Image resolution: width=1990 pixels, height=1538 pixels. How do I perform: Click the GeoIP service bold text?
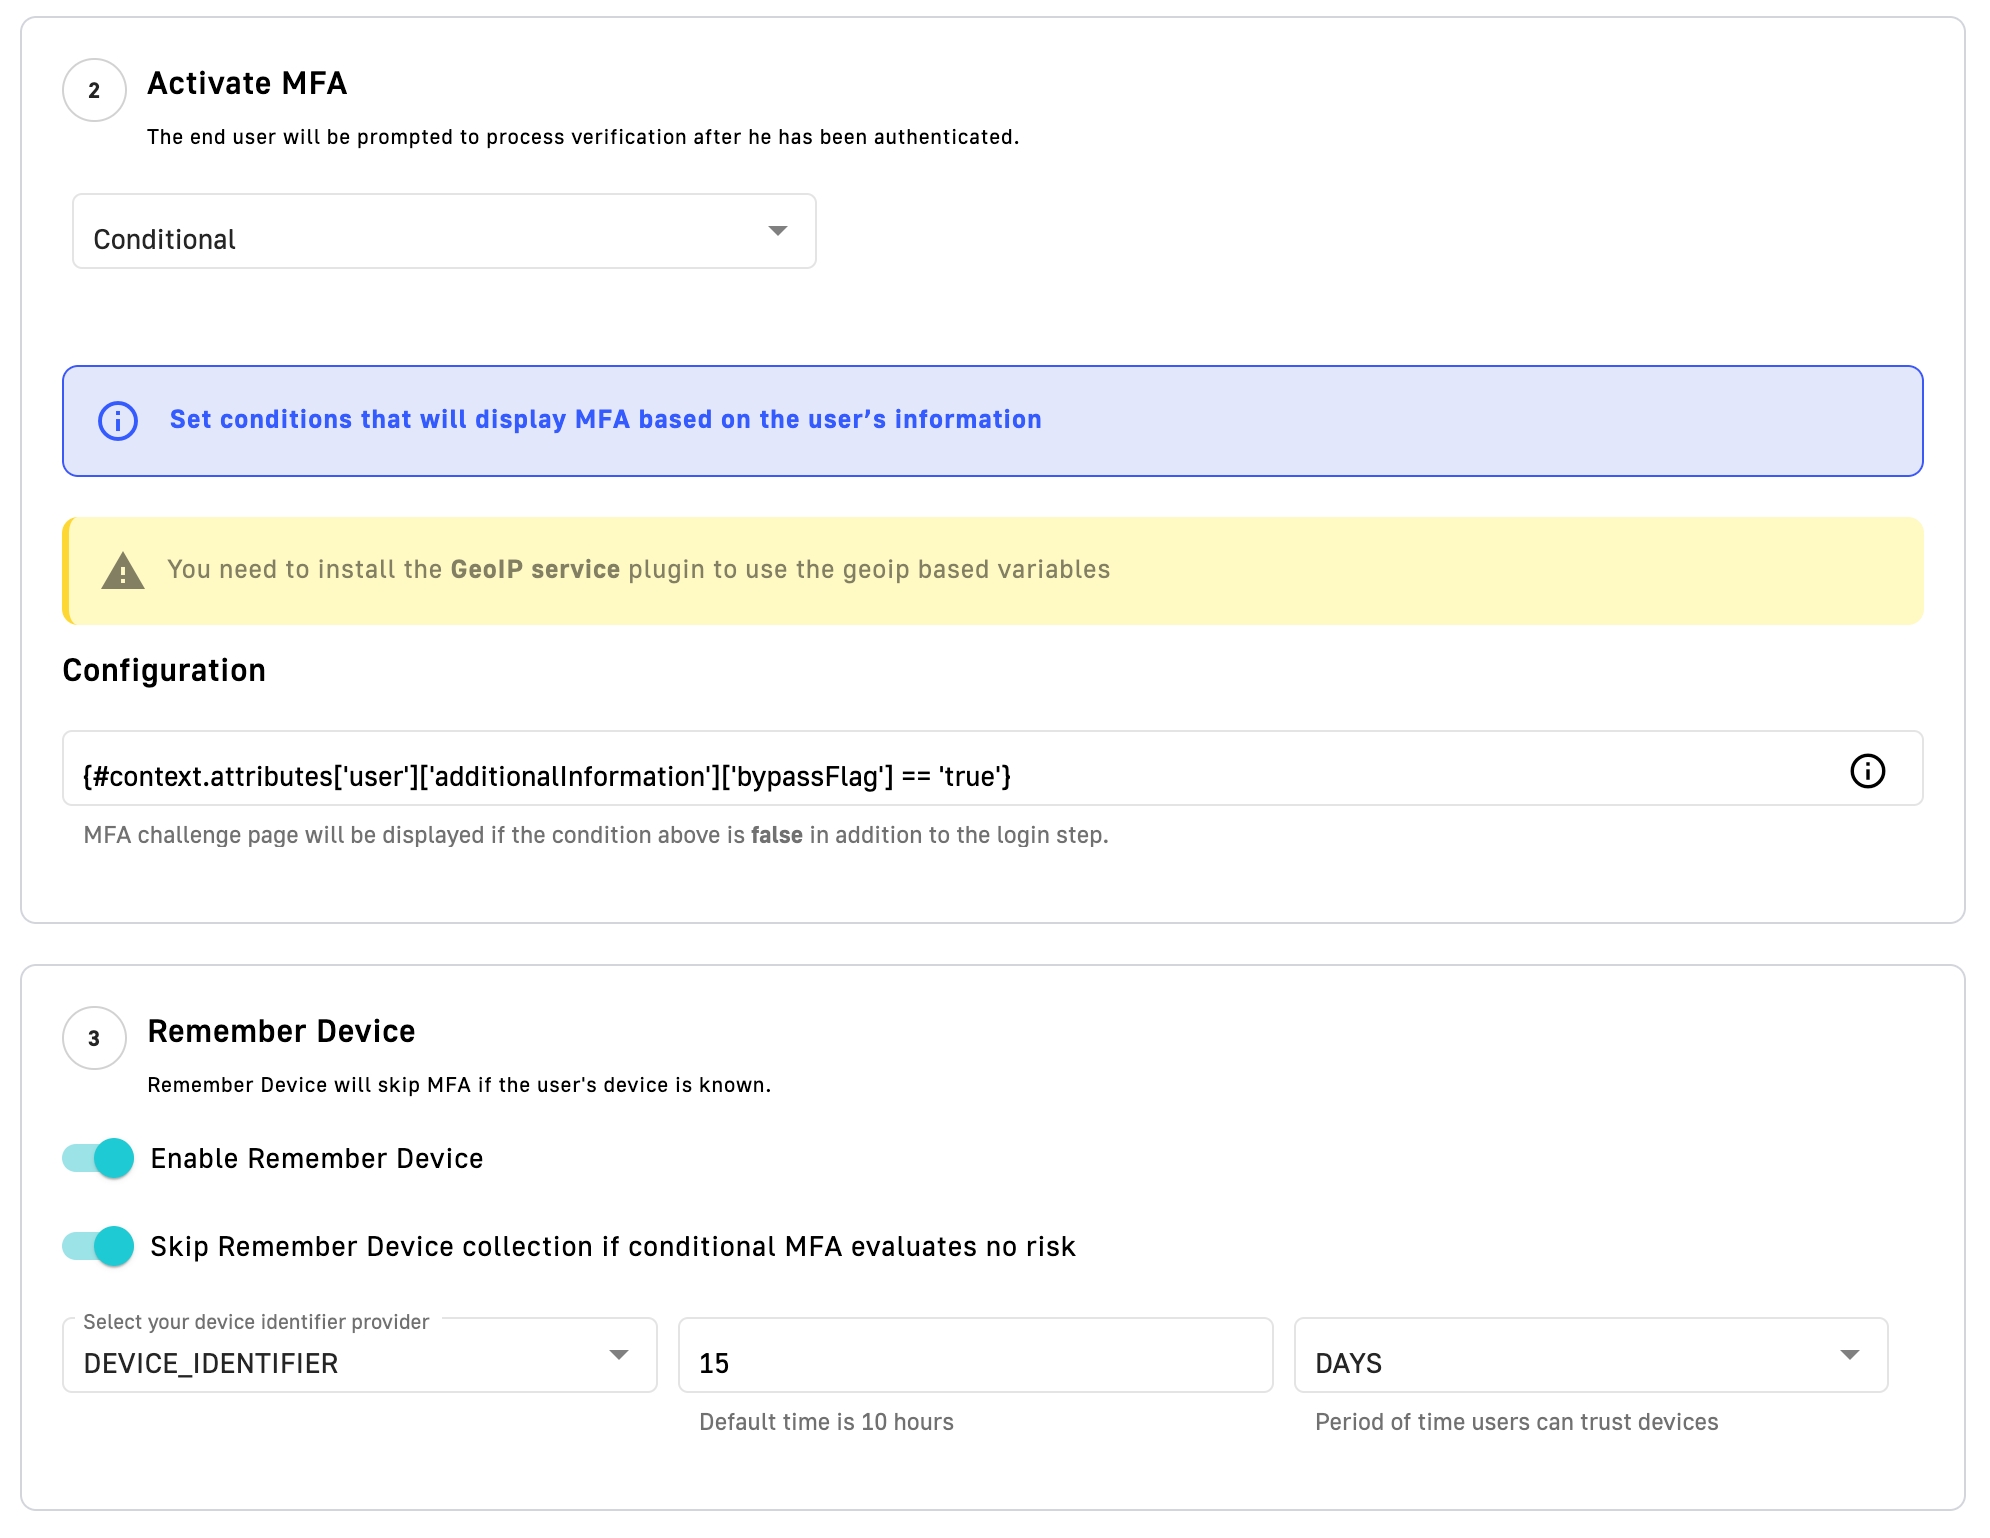coord(535,569)
